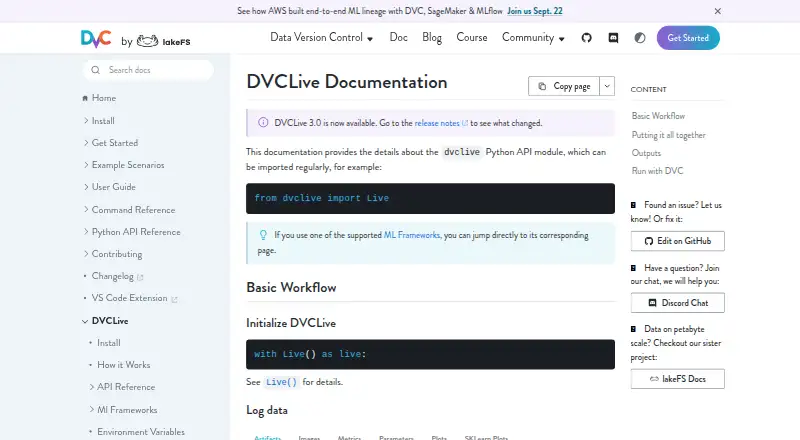Click the copy icon in Copy page button
Image resolution: width=800 pixels, height=440 pixels.
542,86
